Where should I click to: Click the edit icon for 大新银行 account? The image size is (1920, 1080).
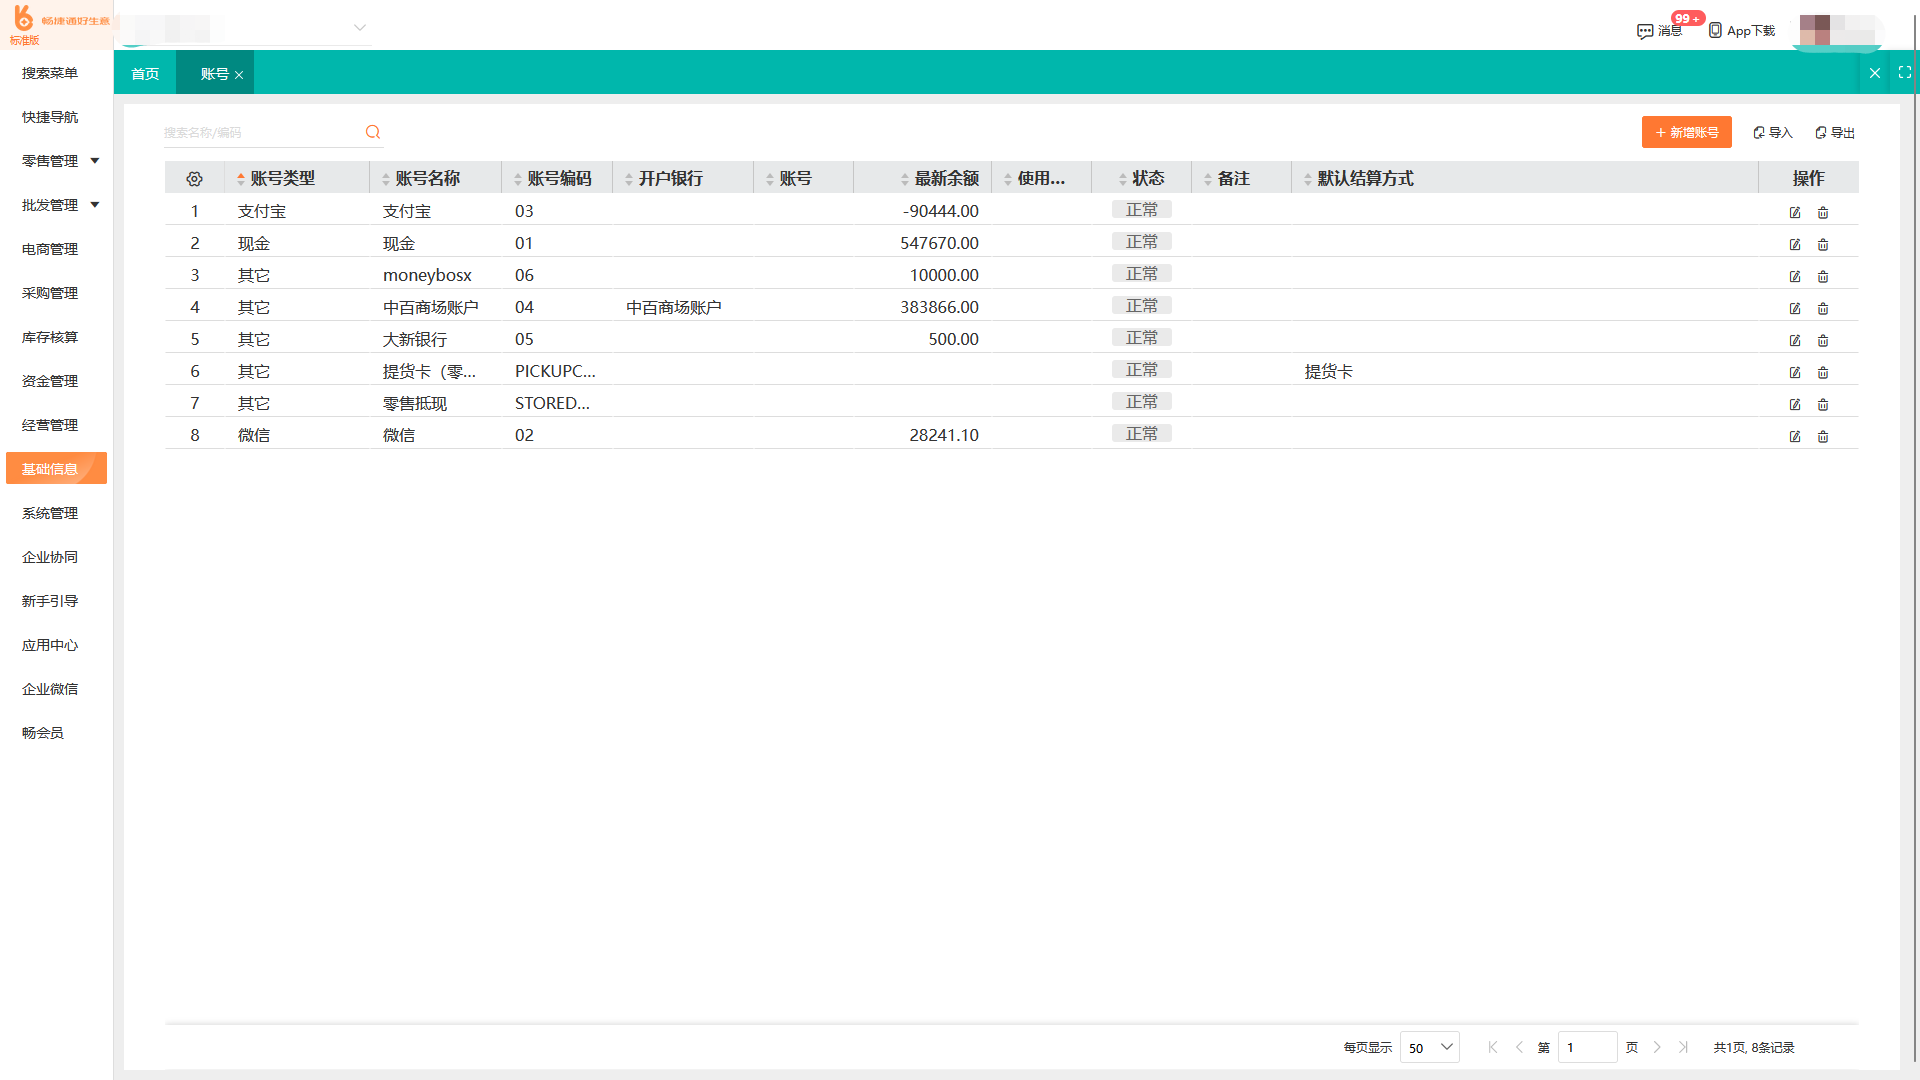tap(1795, 339)
